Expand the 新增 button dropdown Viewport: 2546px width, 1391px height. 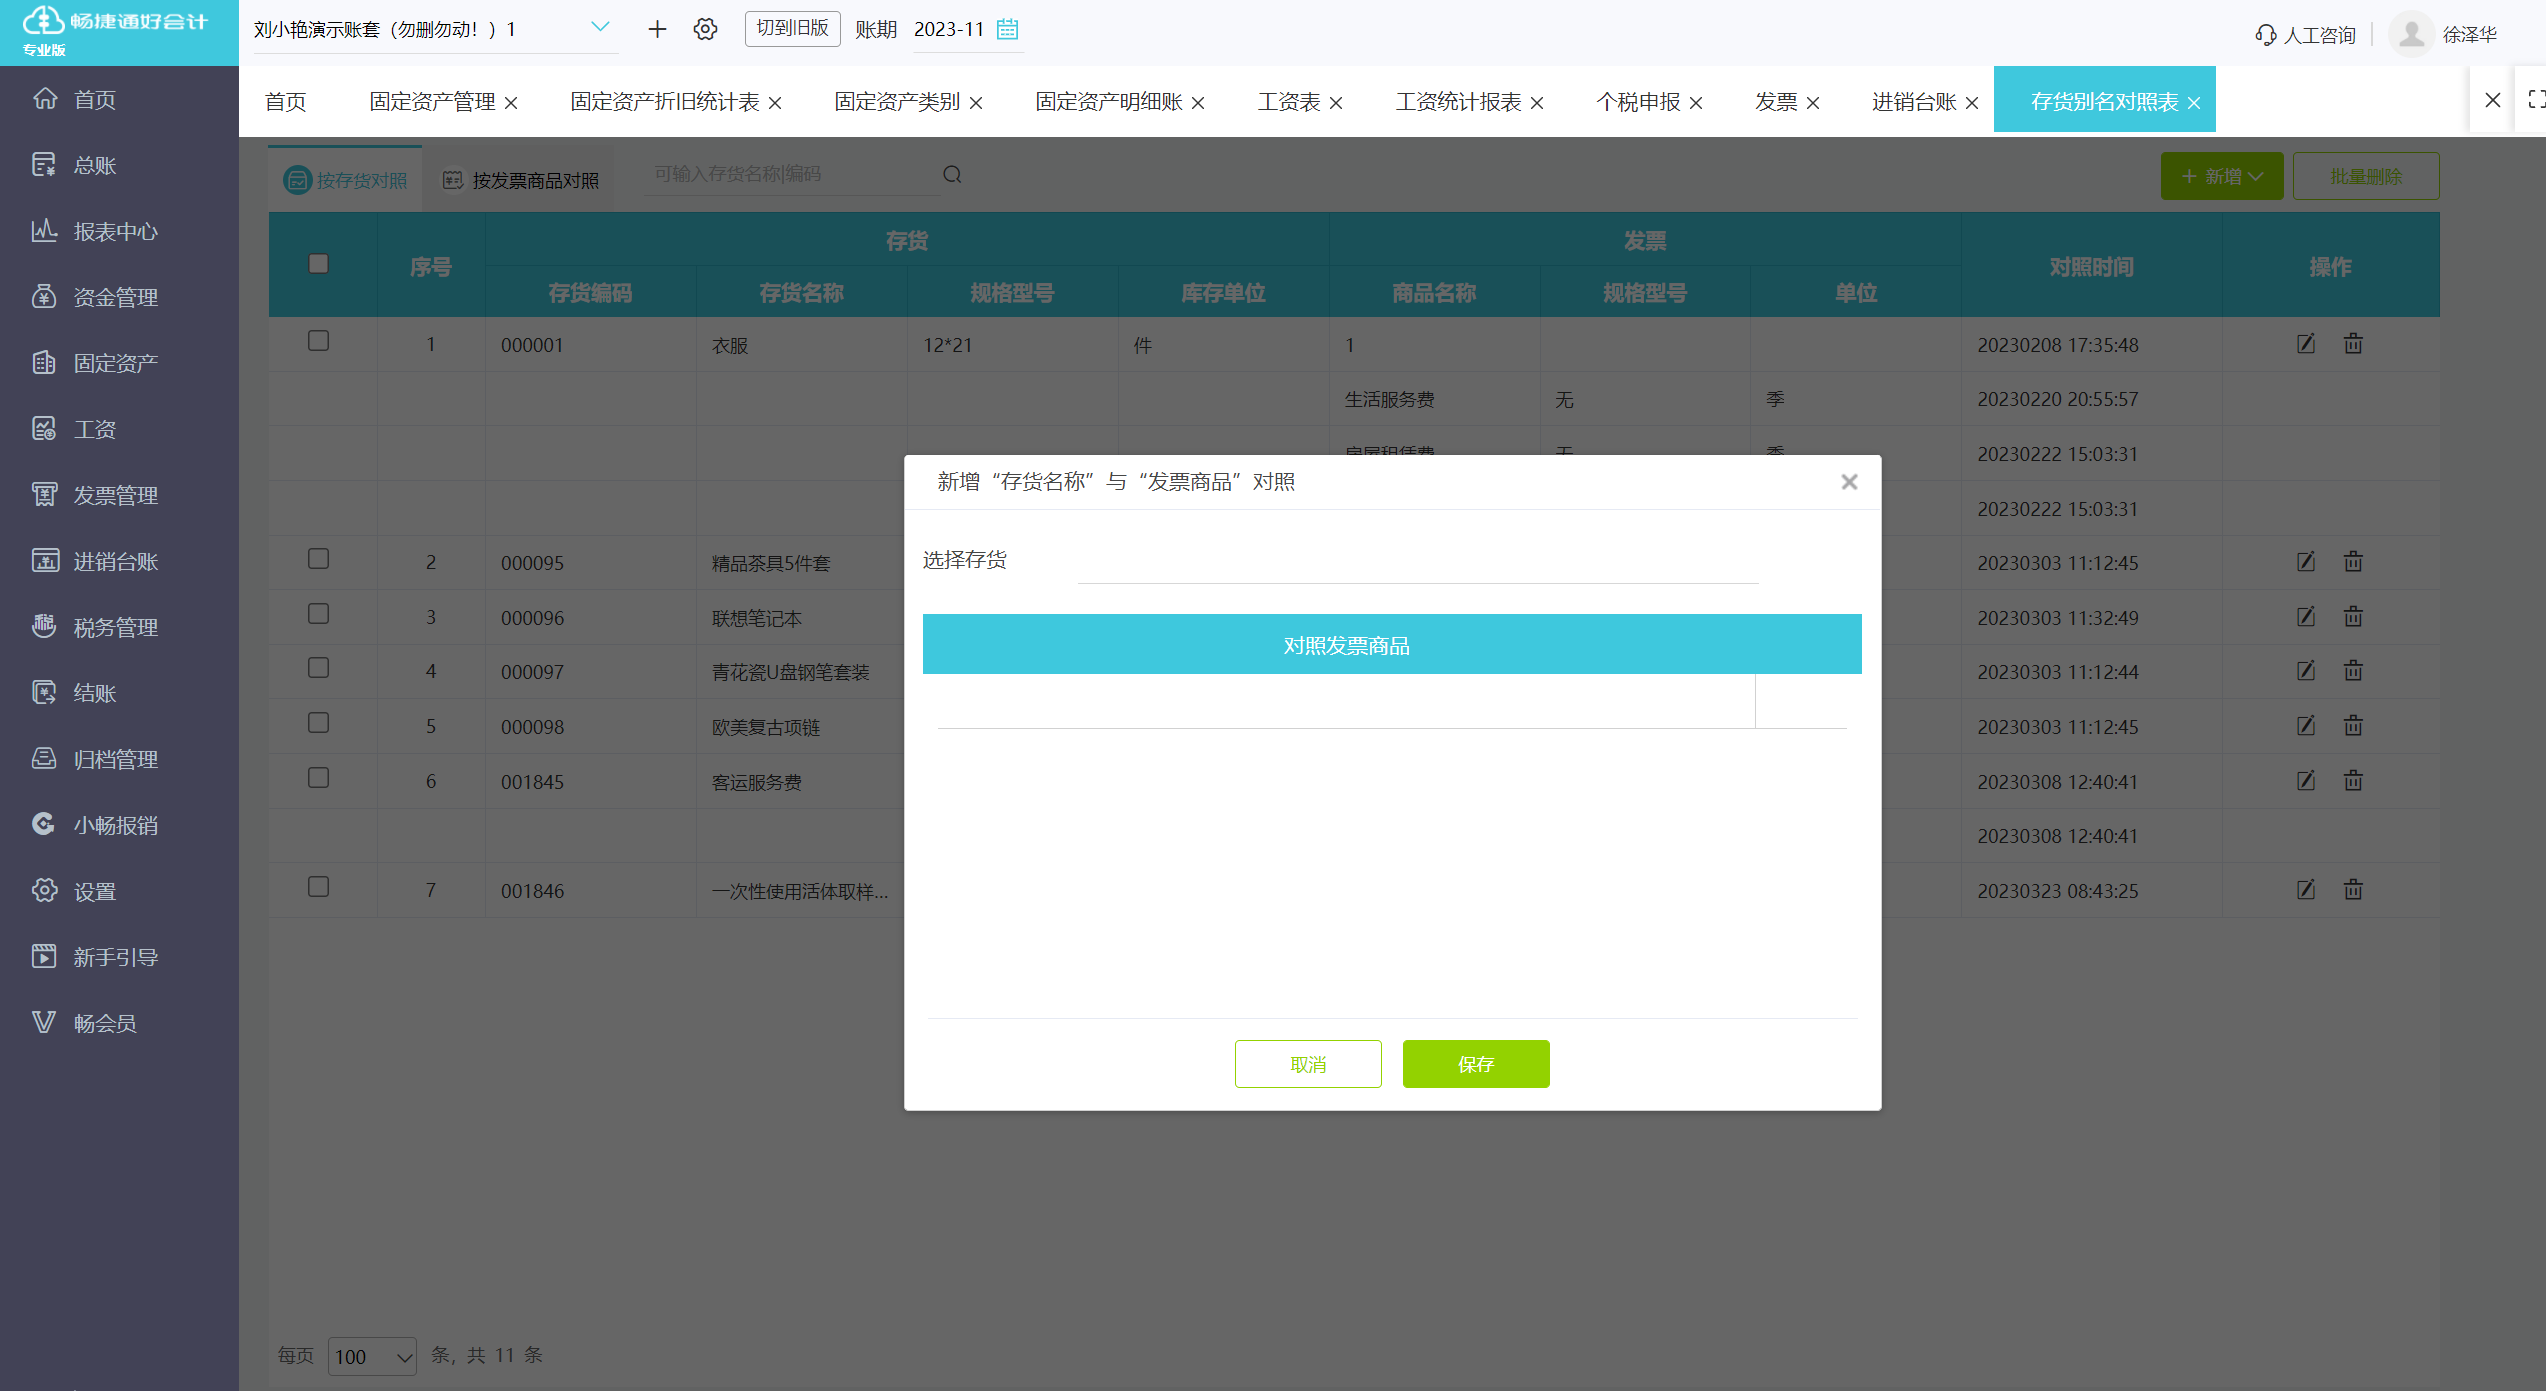(x=2260, y=176)
